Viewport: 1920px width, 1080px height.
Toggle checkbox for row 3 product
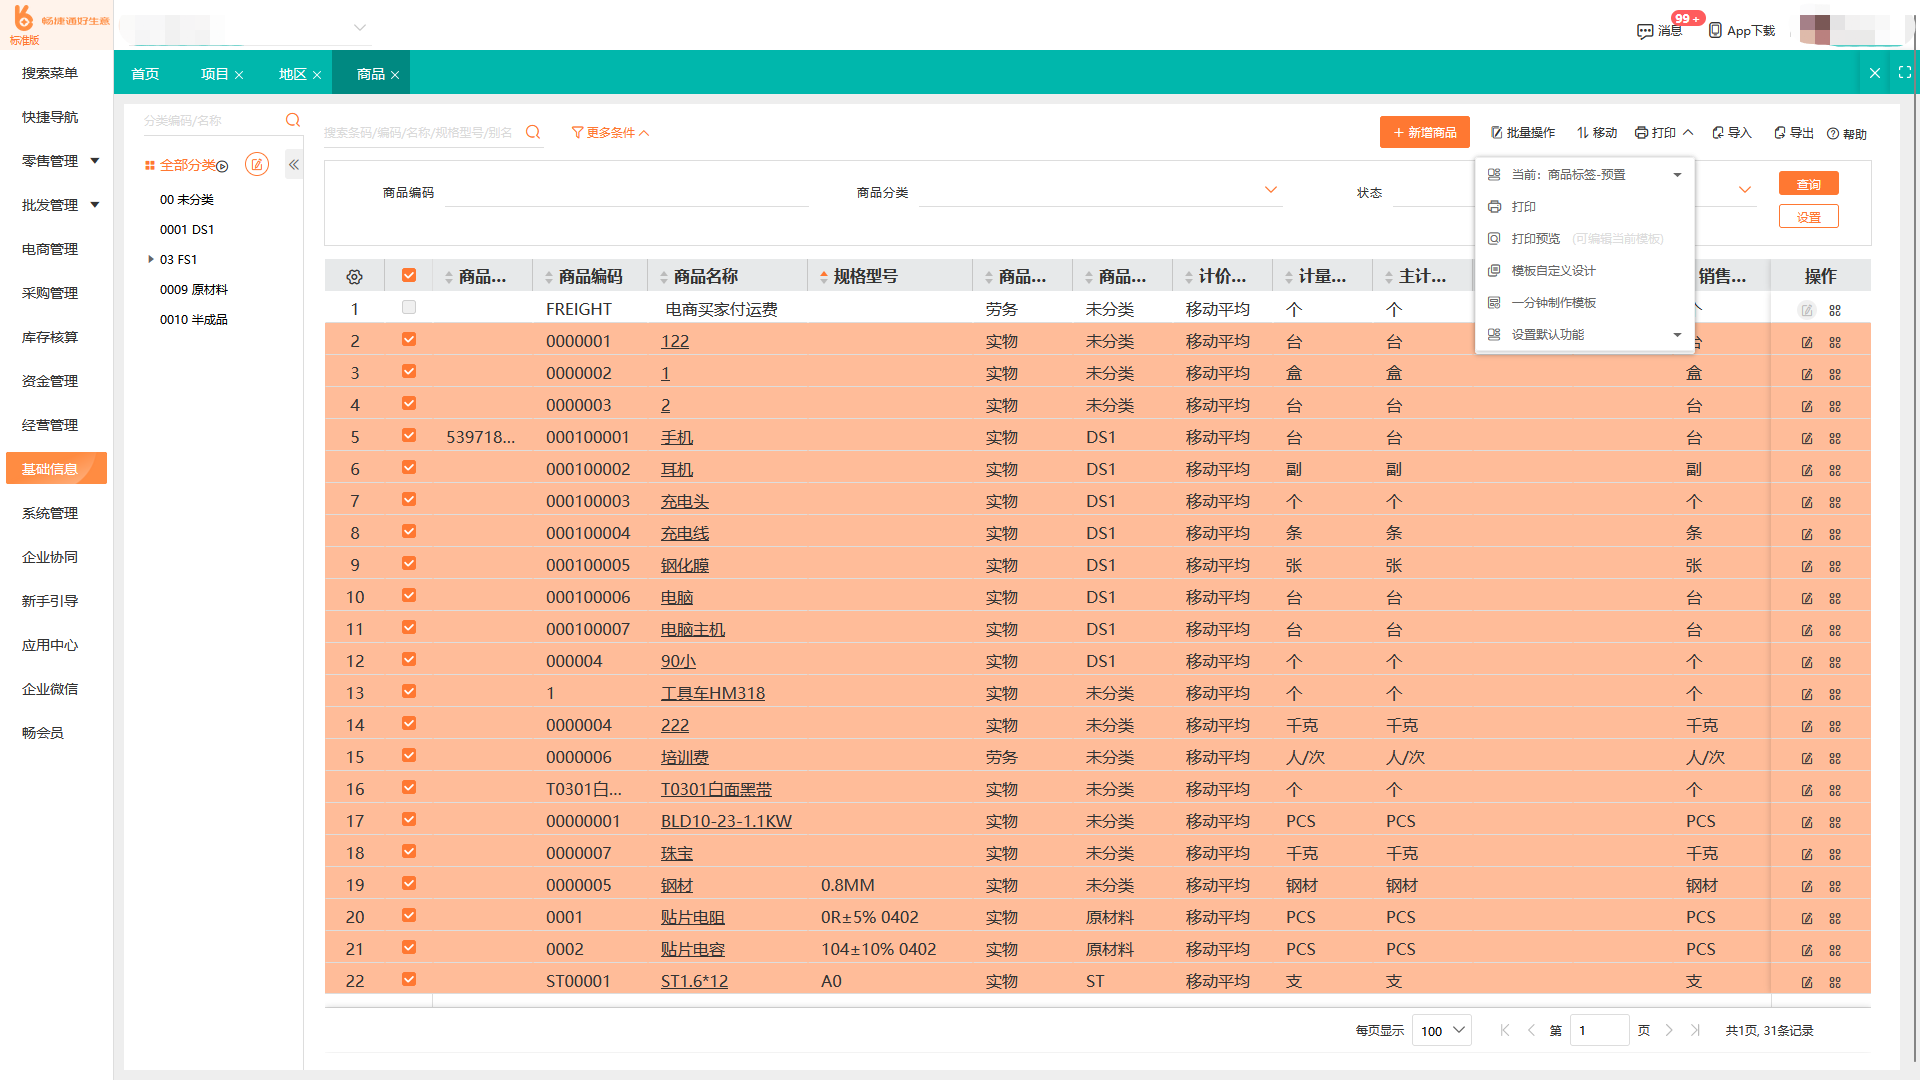[410, 372]
